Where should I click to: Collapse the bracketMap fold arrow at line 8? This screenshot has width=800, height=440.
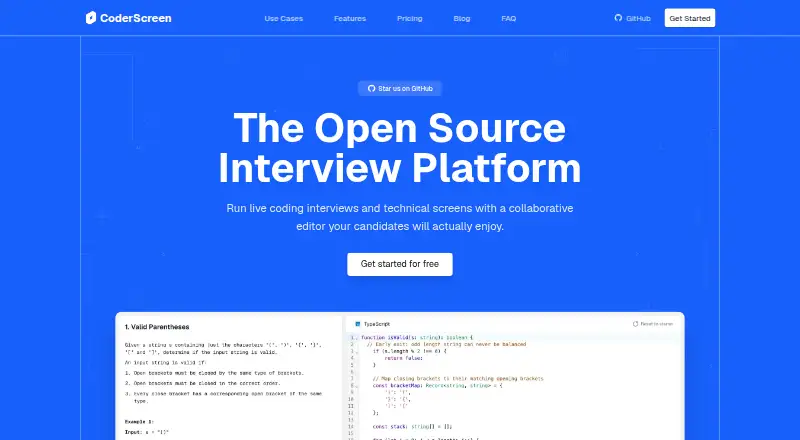click(357, 386)
